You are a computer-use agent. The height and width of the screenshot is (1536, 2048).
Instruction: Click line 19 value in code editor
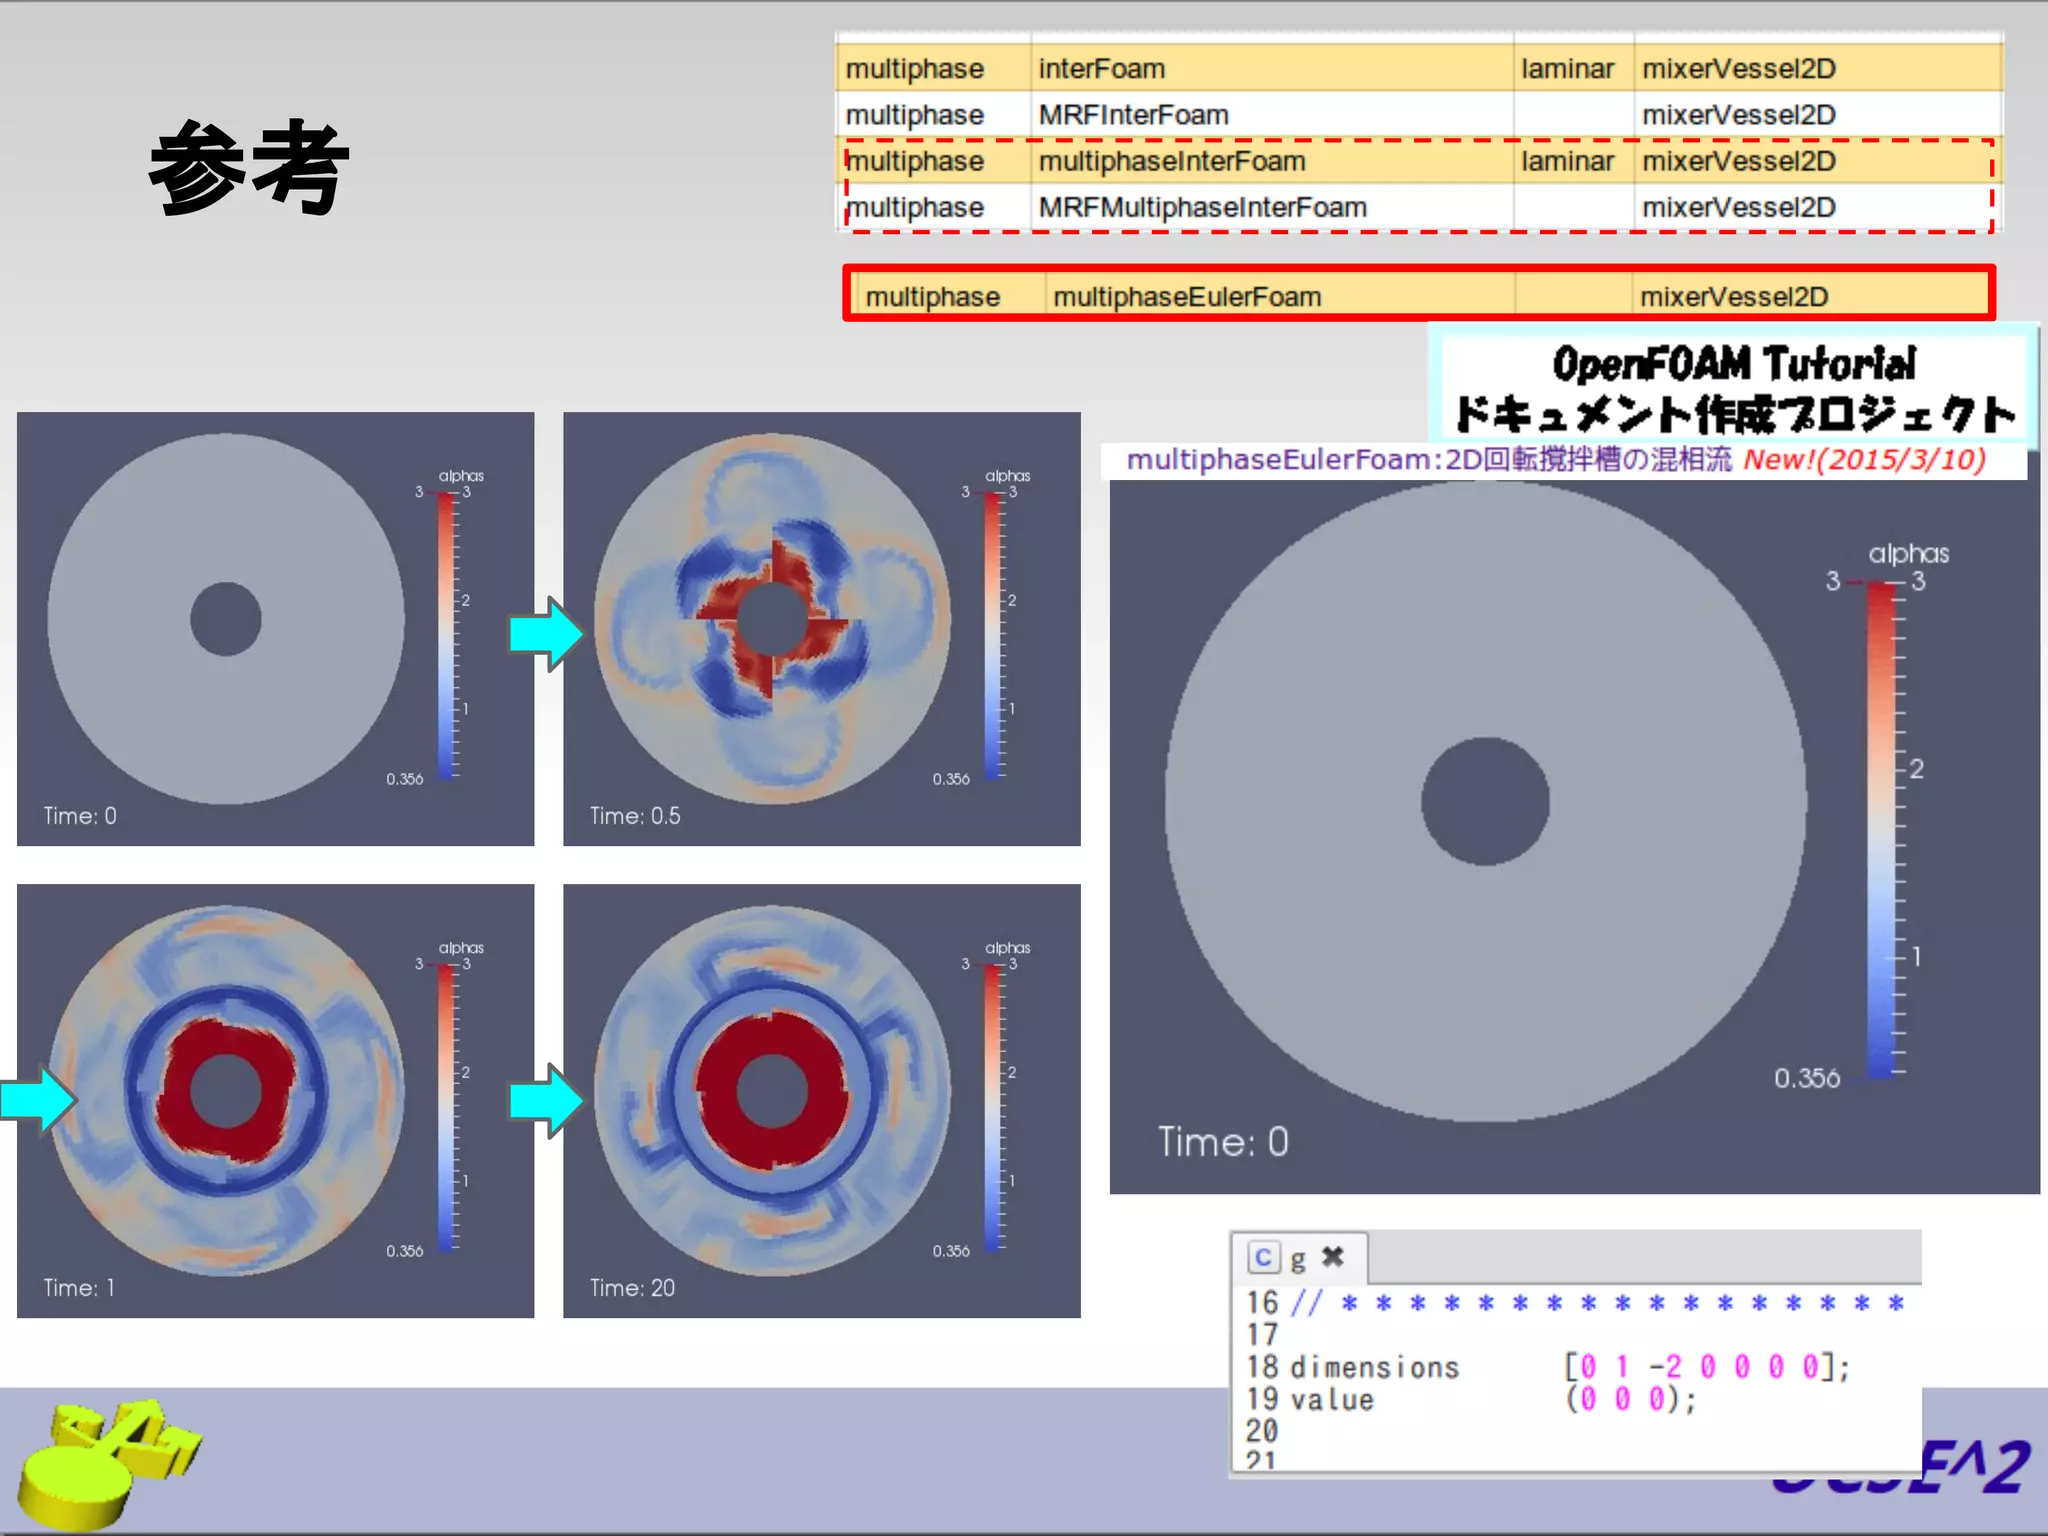(x=1332, y=1400)
